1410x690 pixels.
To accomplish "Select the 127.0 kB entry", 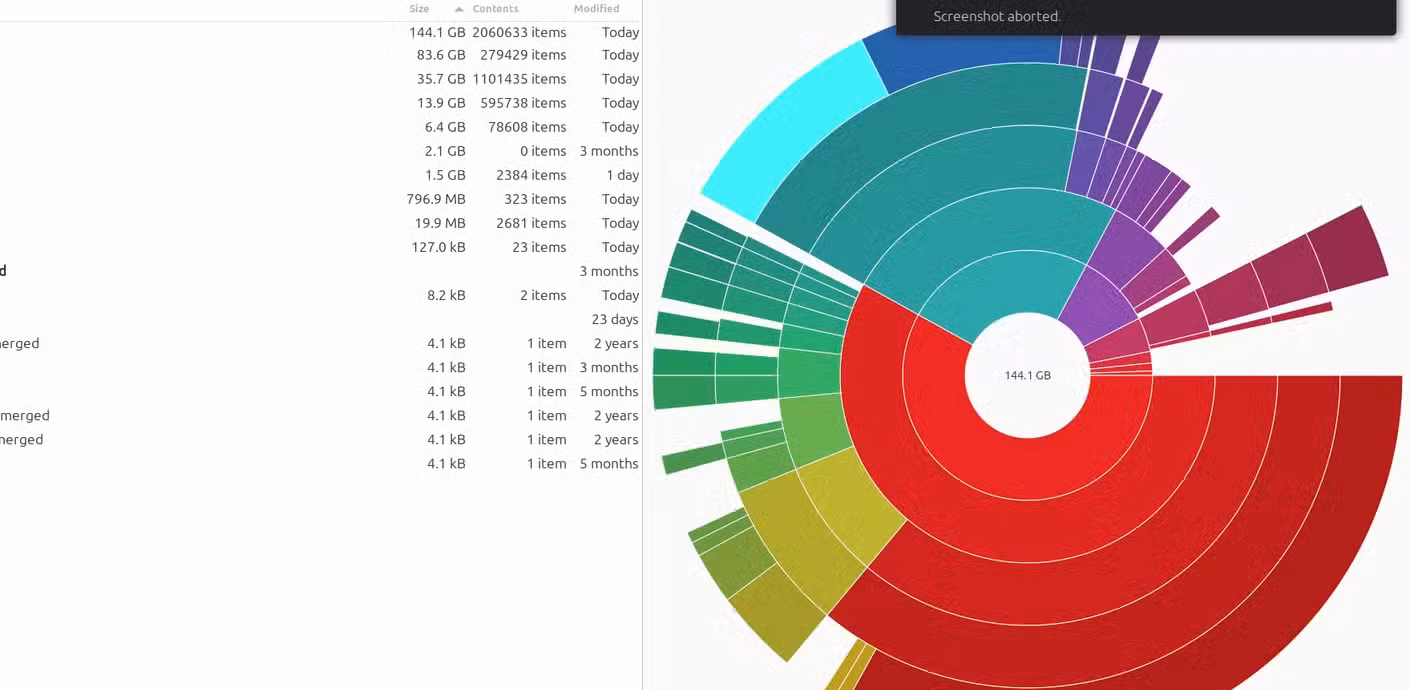I will pyautogui.click(x=320, y=247).
